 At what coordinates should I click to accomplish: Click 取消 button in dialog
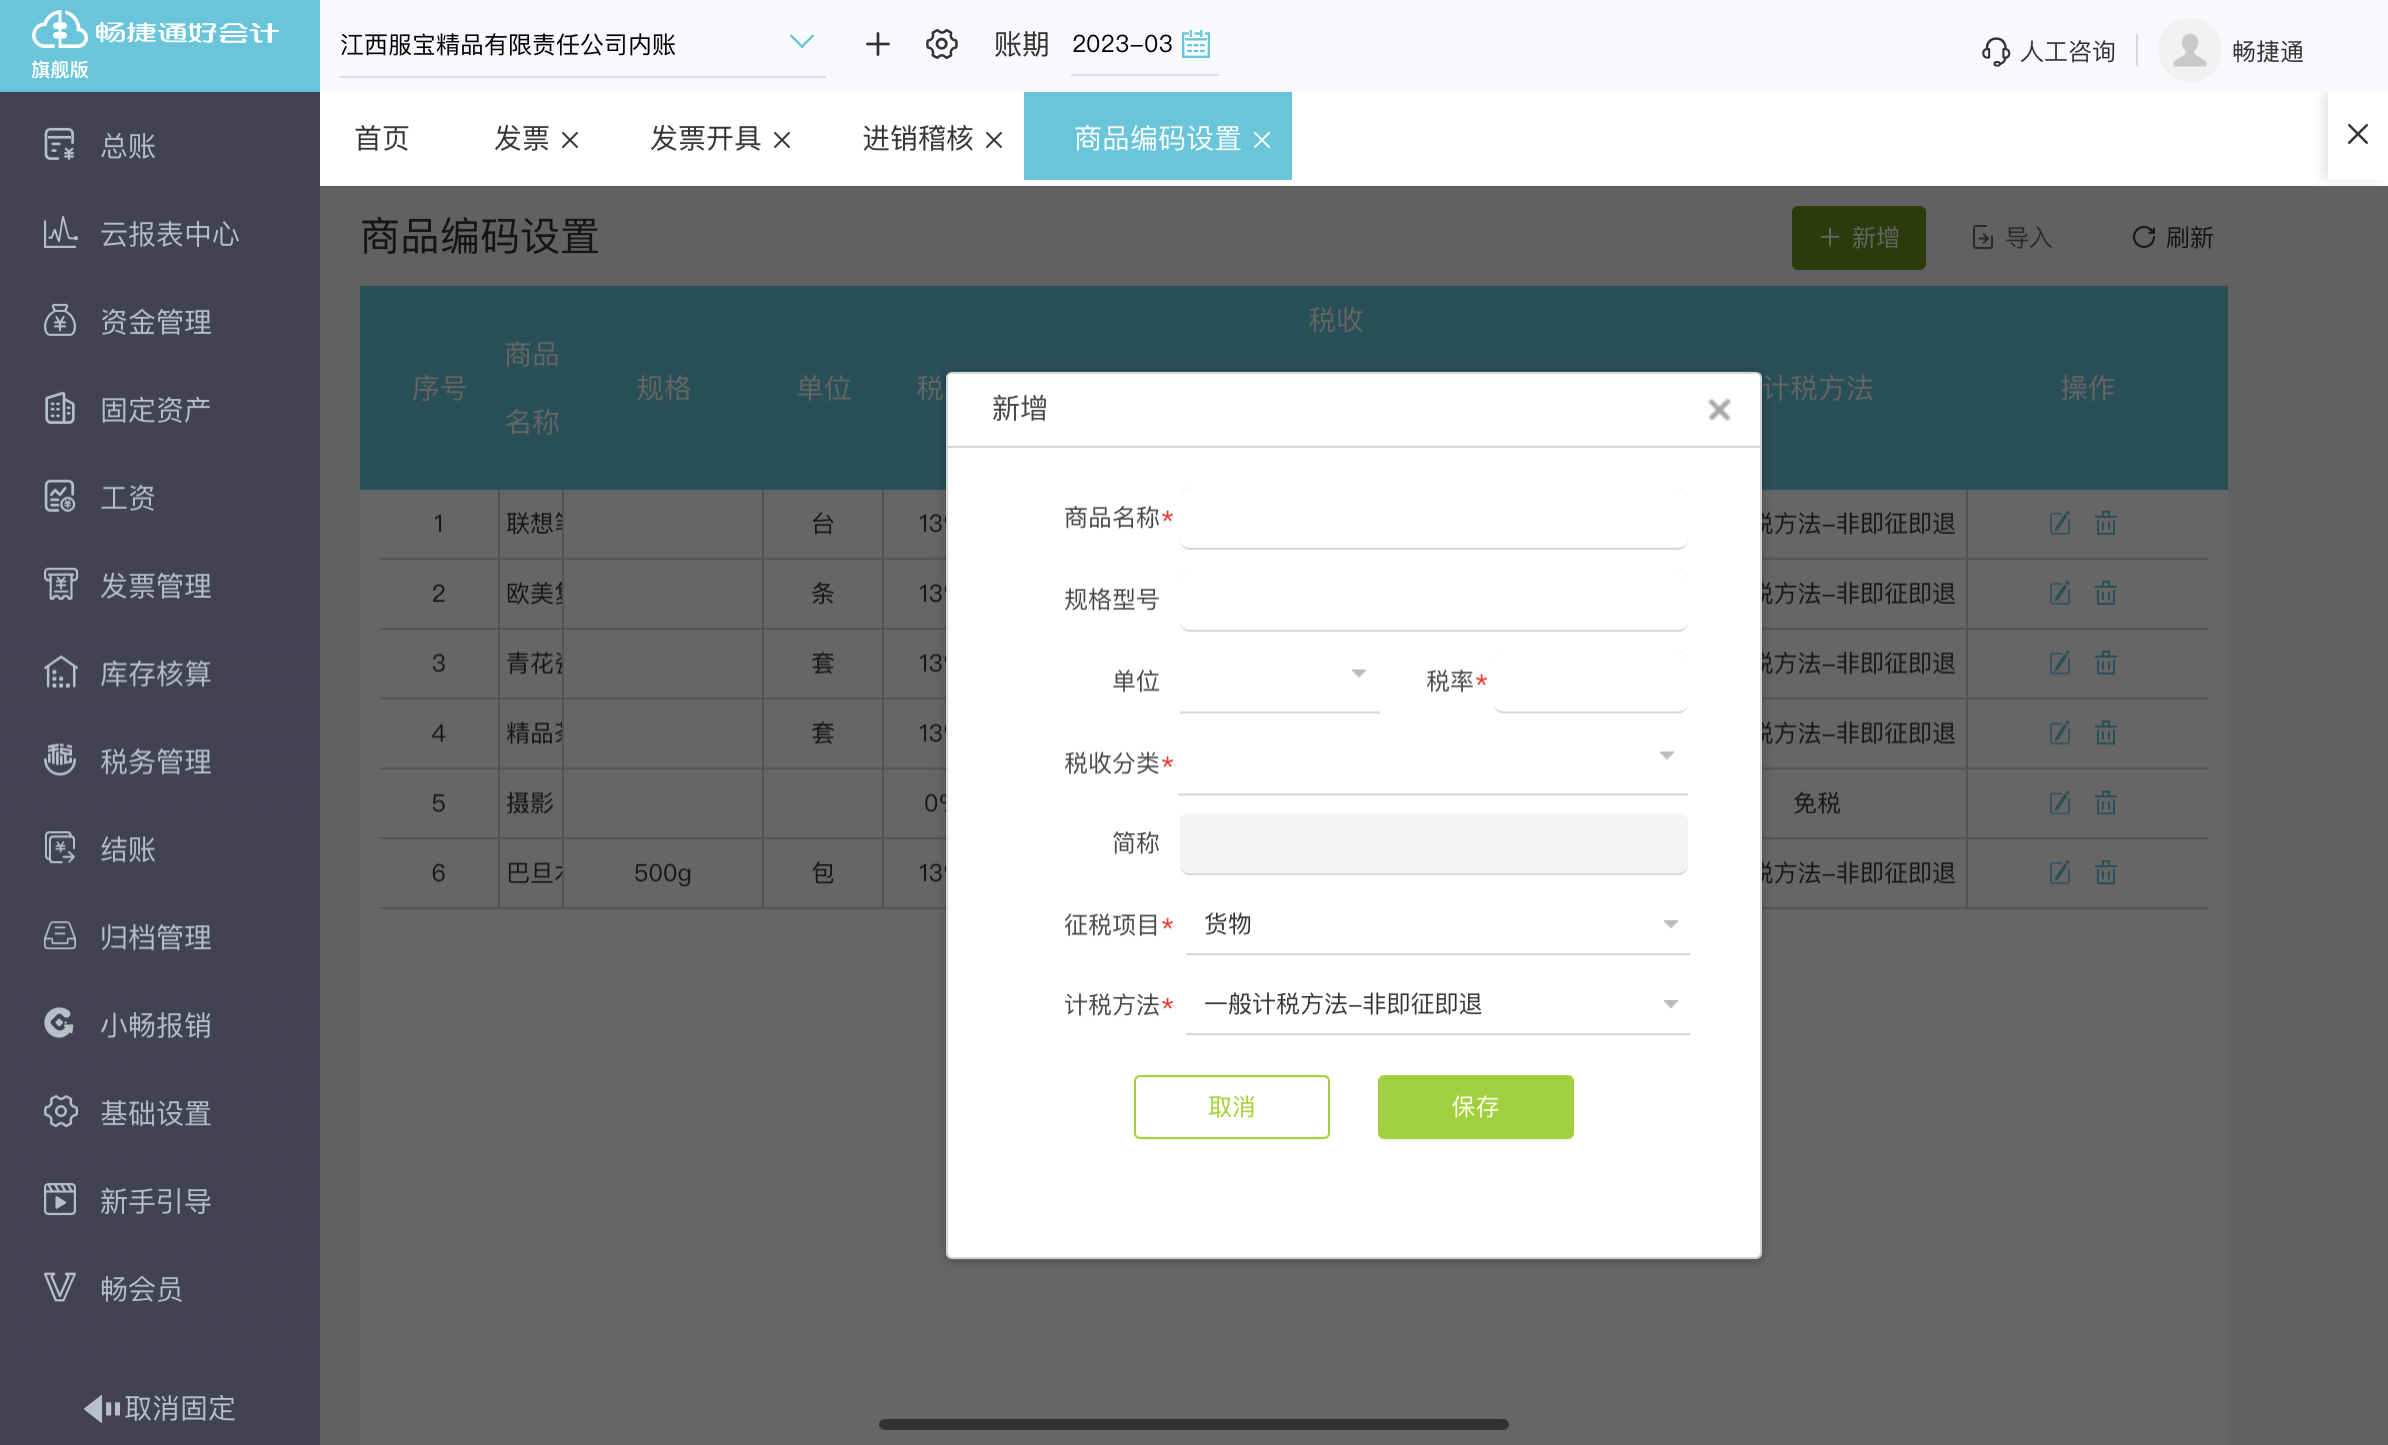click(x=1232, y=1107)
